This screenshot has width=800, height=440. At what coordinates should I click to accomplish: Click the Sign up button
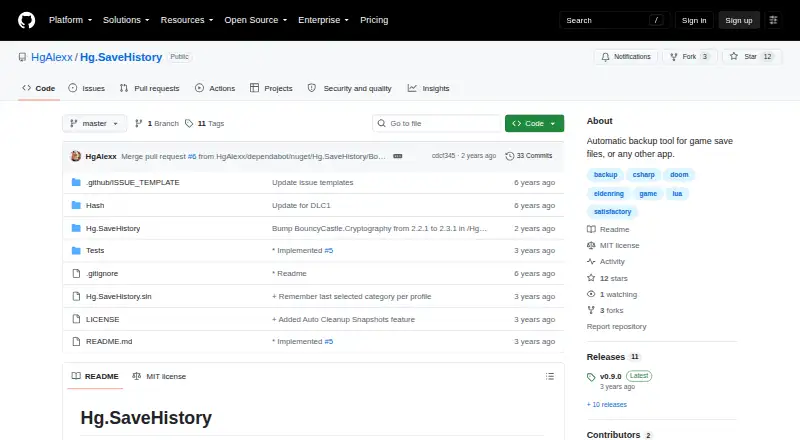tap(739, 20)
